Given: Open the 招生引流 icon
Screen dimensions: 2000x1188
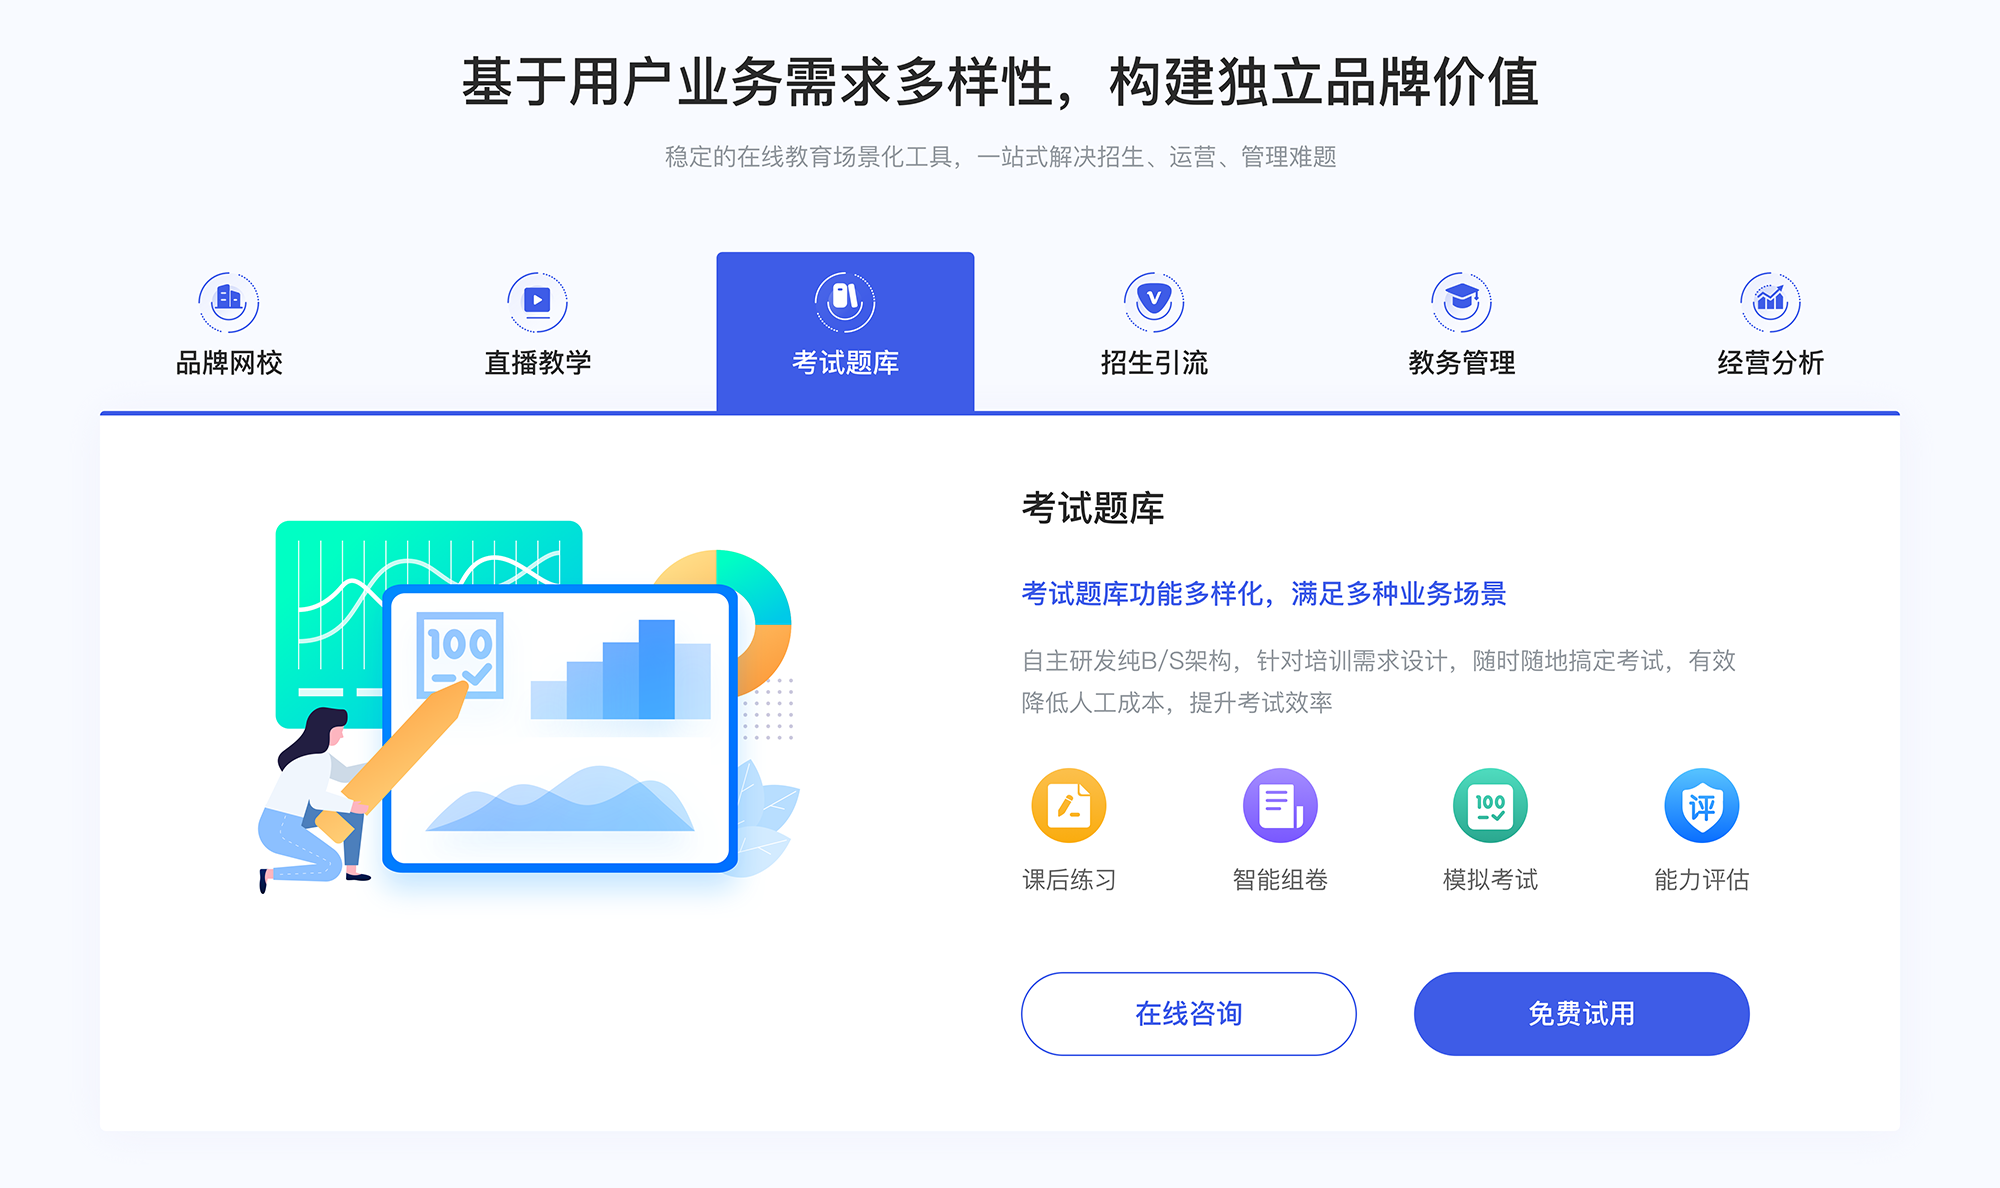Looking at the screenshot, I should coord(1147,297).
